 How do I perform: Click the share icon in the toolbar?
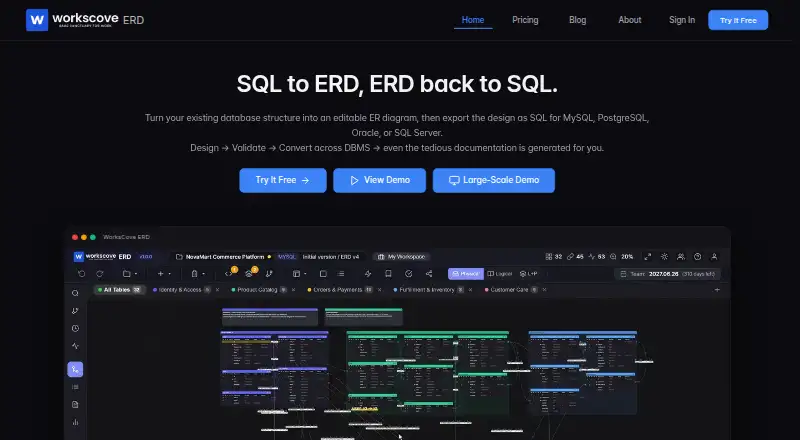(429, 274)
